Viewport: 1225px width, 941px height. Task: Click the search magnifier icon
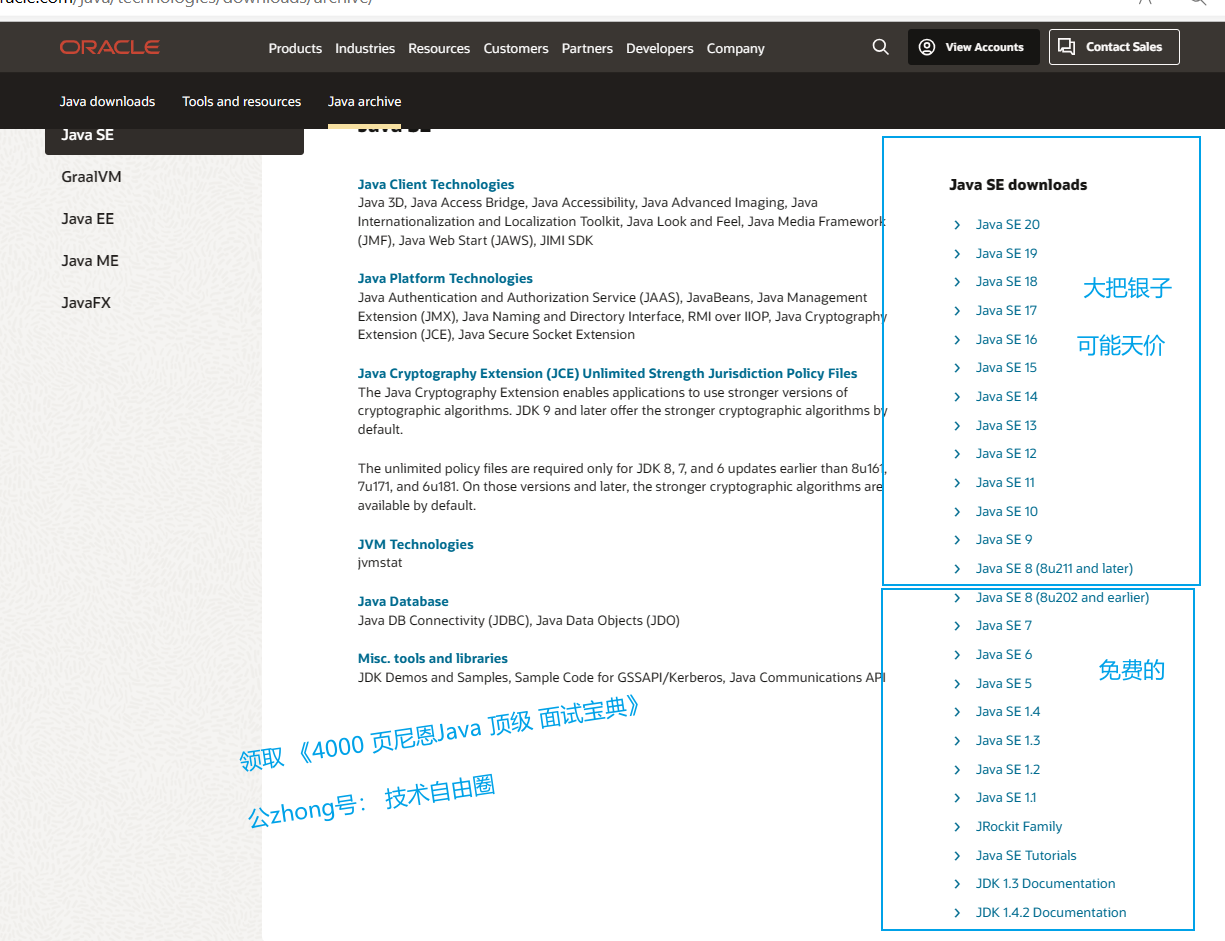click(880, 47)
